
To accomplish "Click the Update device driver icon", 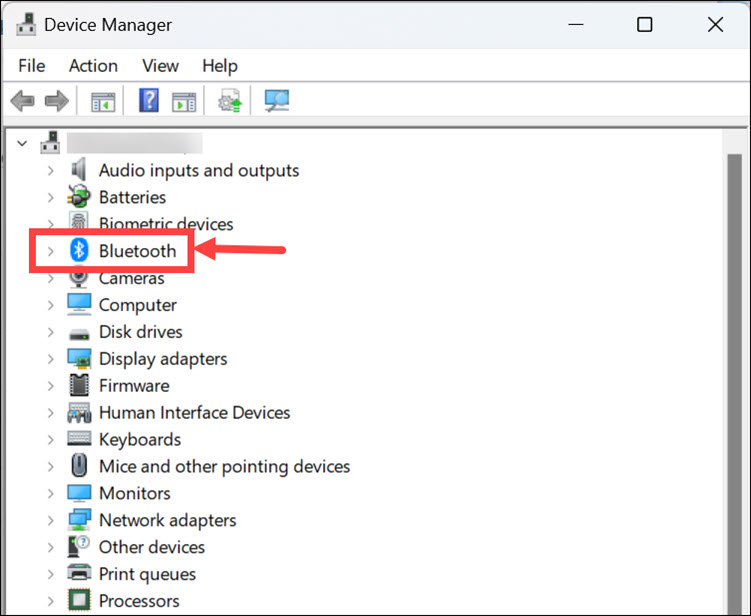I will [x=229, y=101].
